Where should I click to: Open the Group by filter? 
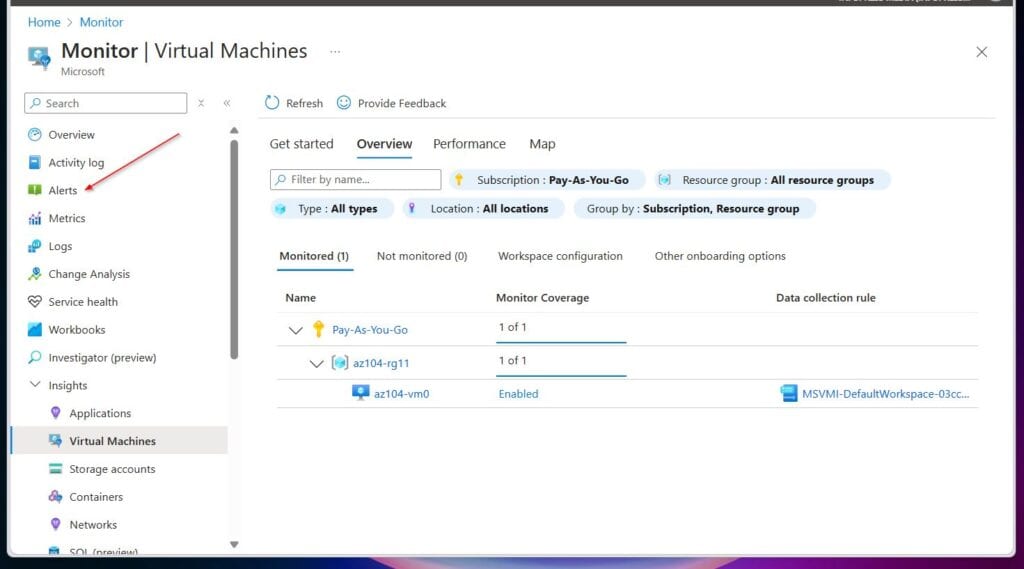click(694, 208)
